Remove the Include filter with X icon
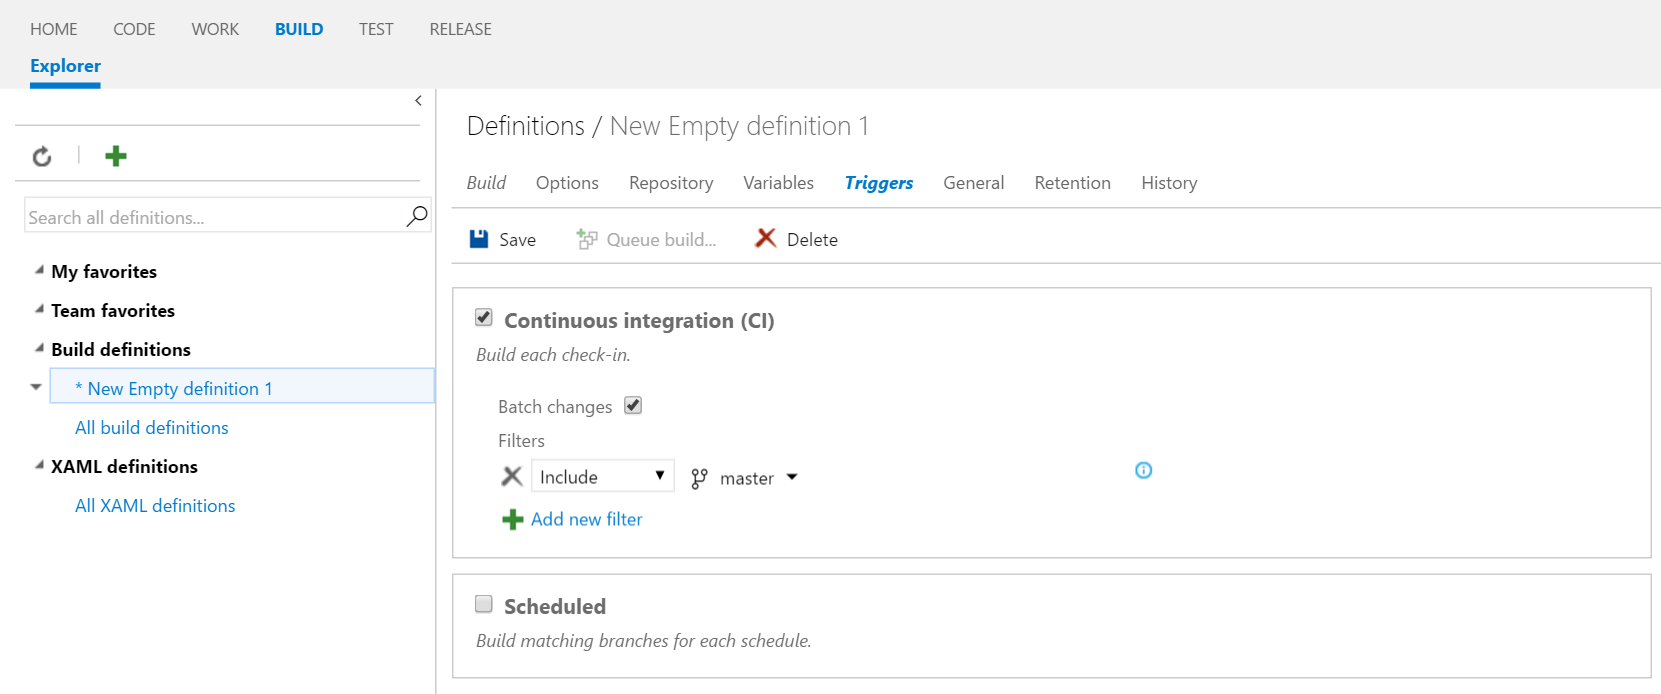This screenshot has width=1661, height=694. [x=512, y=477]
